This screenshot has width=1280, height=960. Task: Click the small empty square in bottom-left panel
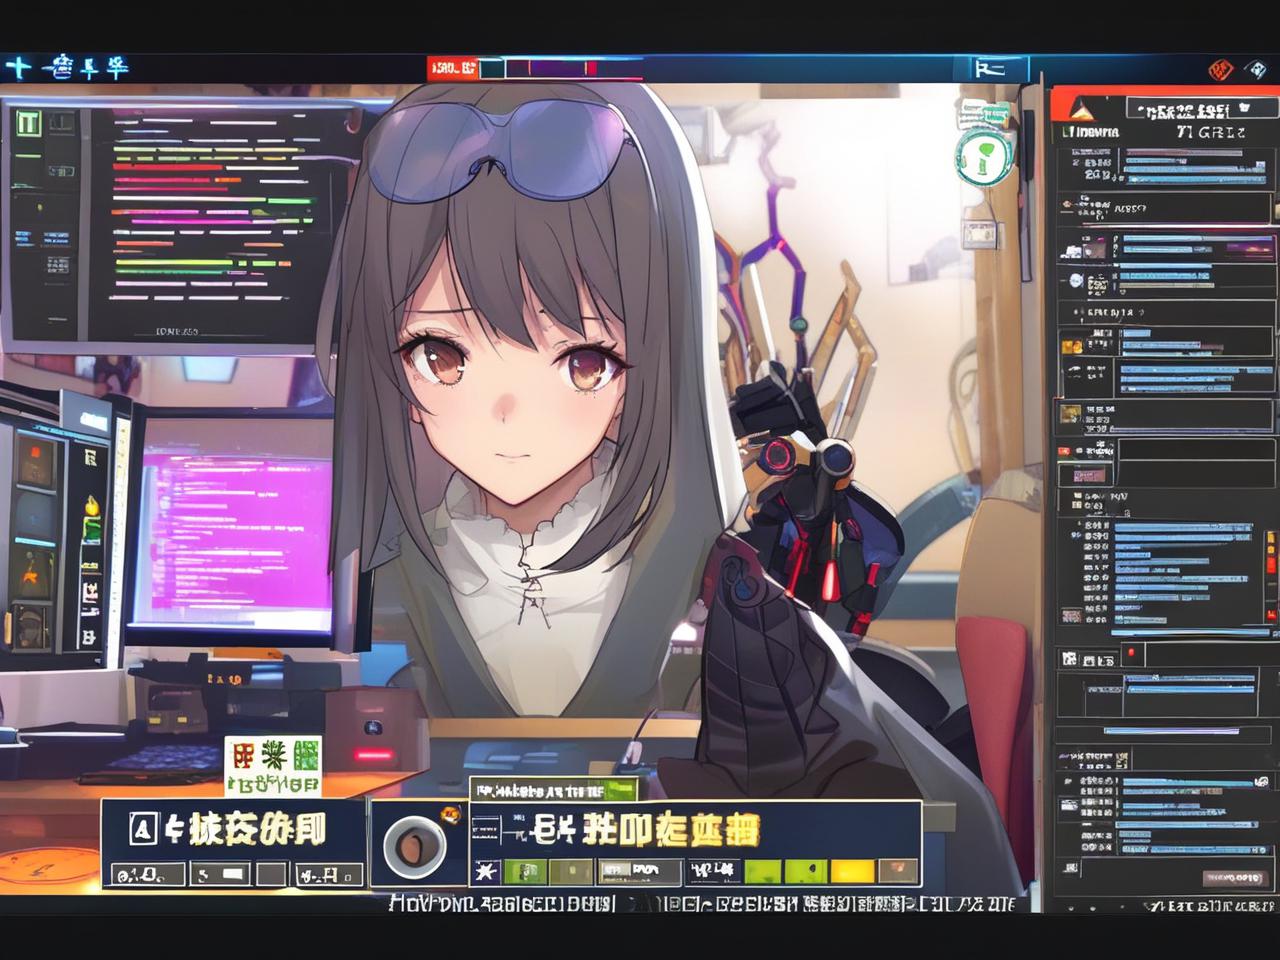271,875
